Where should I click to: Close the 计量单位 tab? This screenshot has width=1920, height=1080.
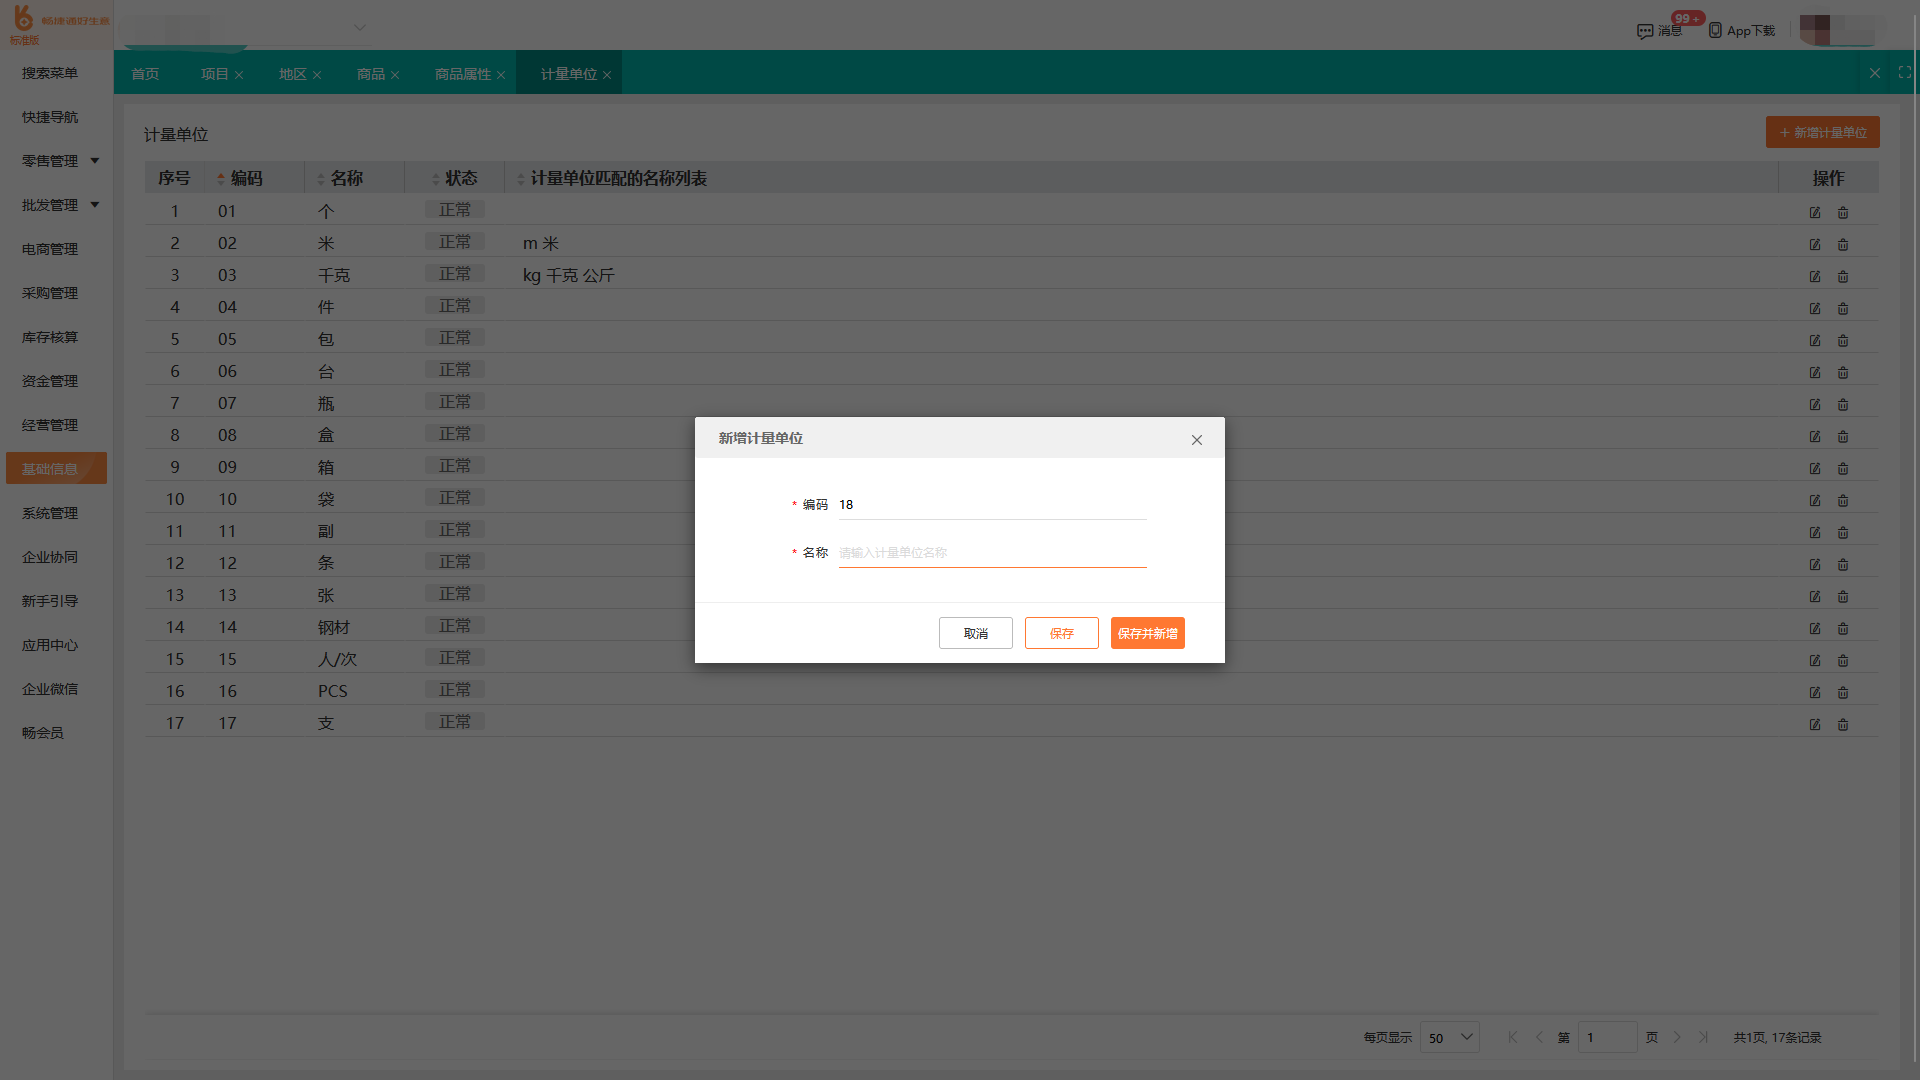pos(608,75)
